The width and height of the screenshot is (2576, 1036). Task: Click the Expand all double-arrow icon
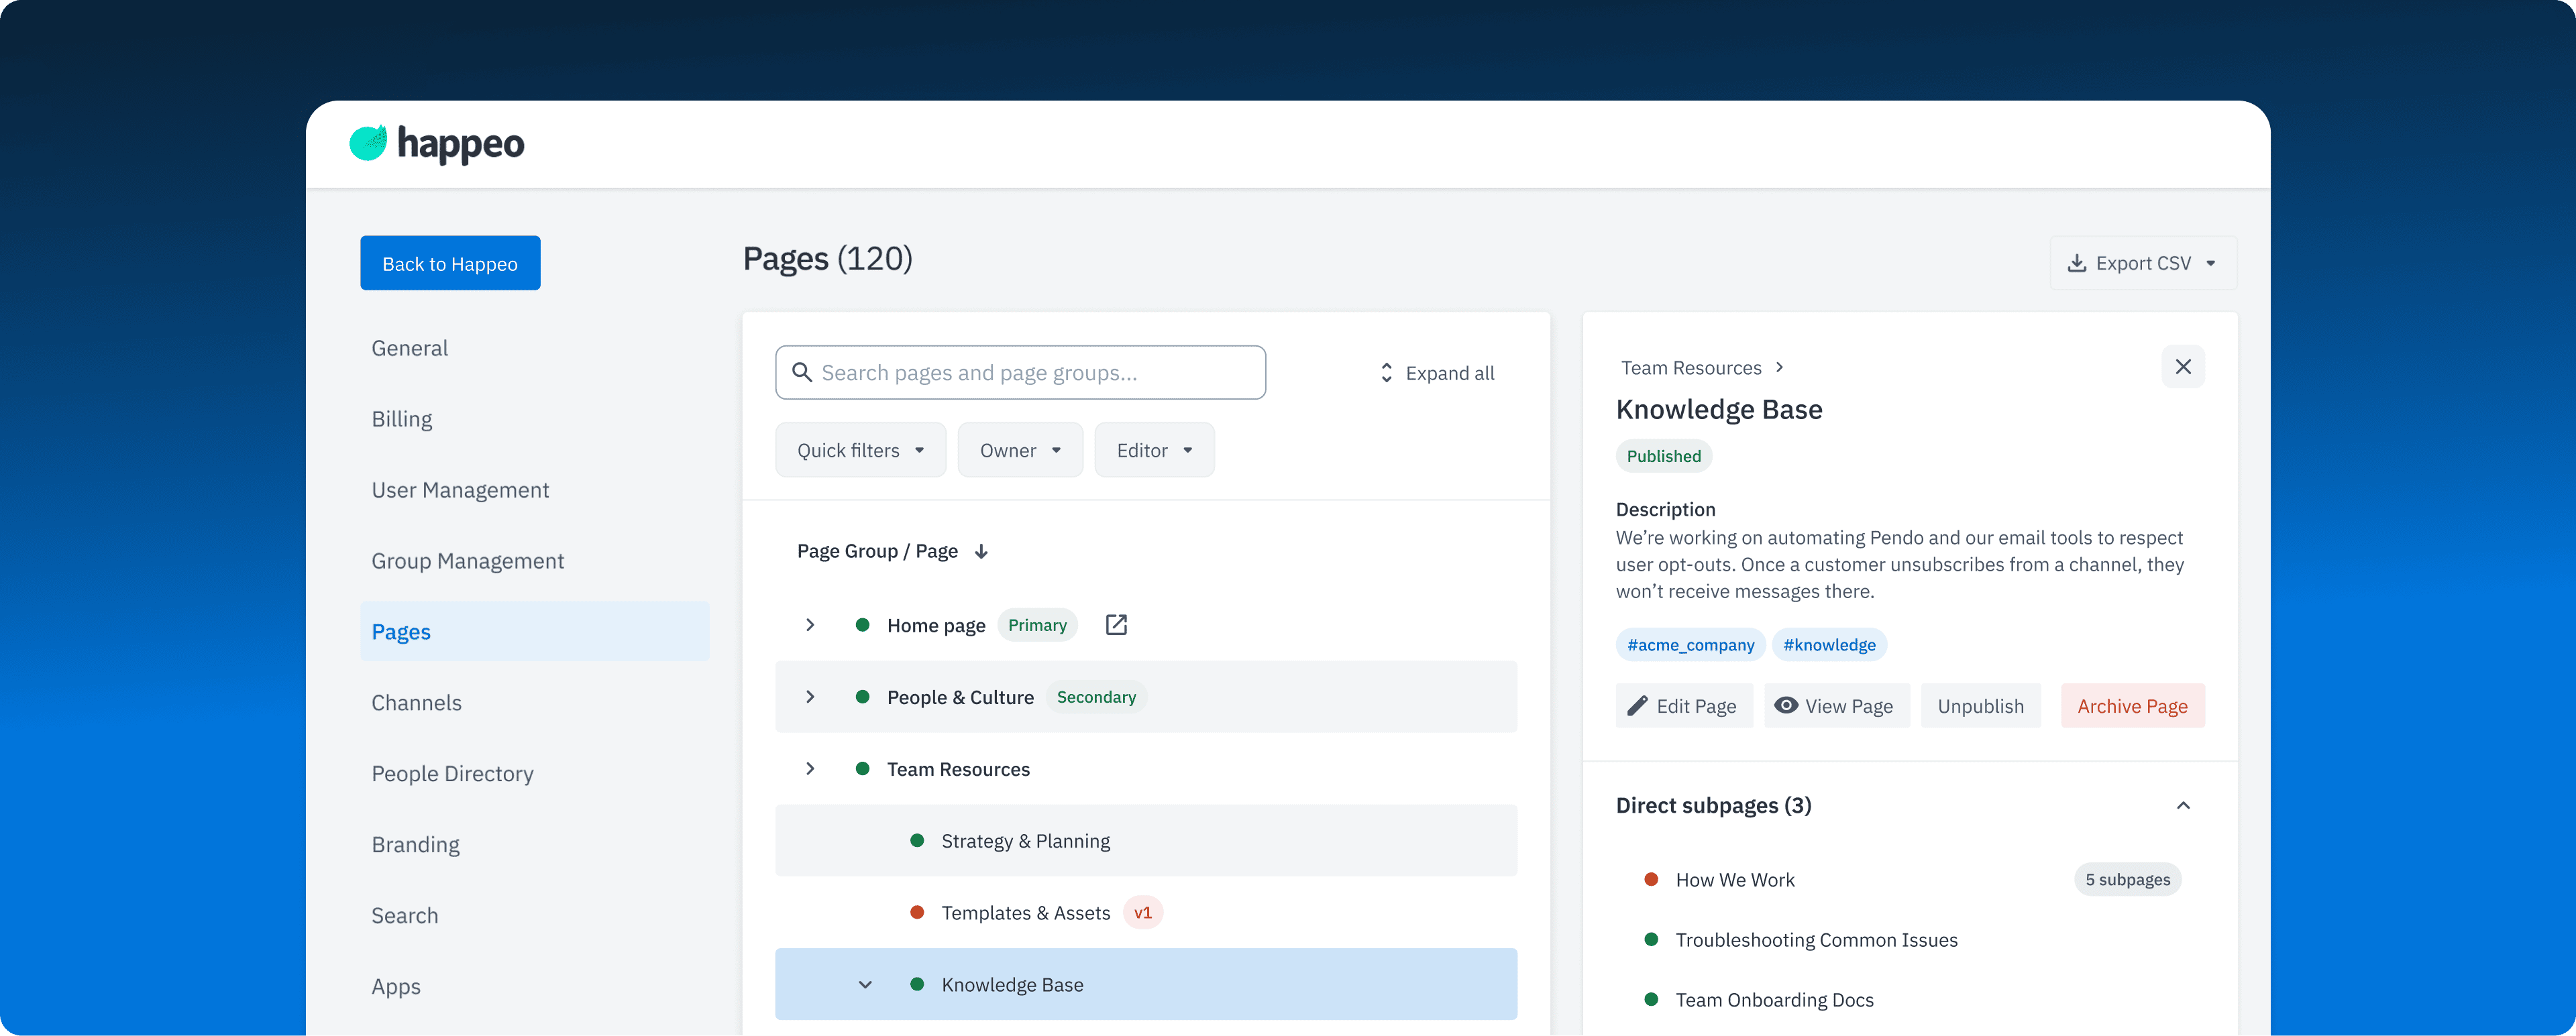1386,372
